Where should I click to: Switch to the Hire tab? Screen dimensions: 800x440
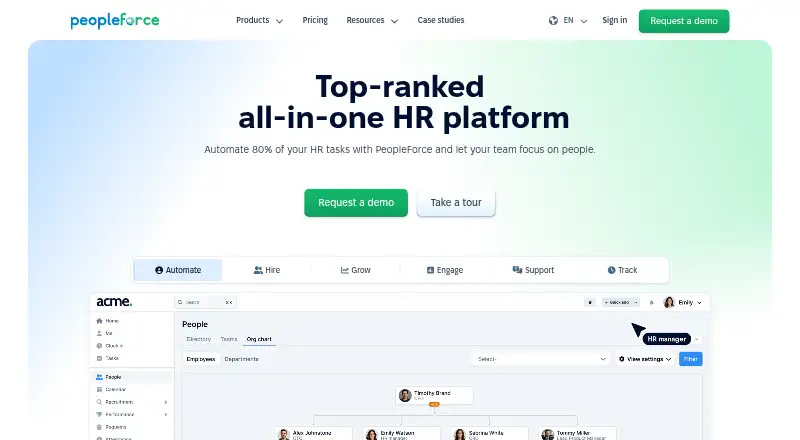click(267, 270)
